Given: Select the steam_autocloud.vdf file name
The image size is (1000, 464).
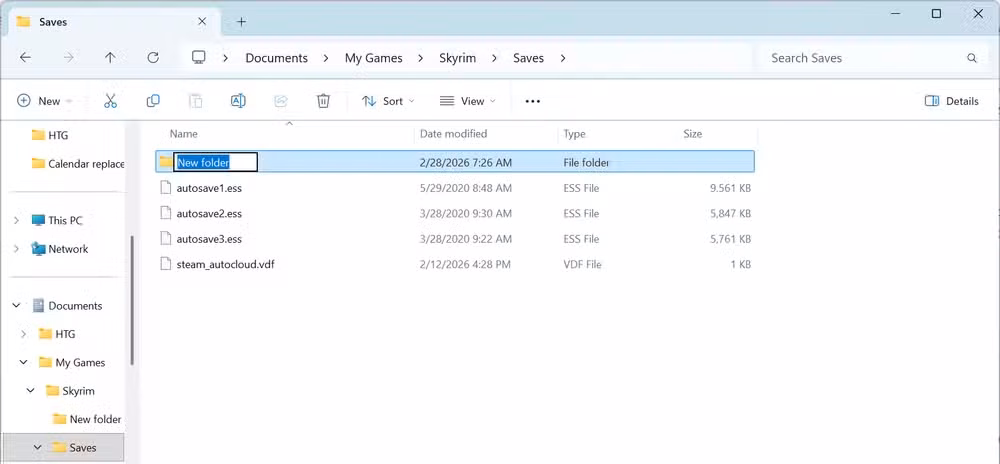Looking at the screenshot, I should [226, 264].
